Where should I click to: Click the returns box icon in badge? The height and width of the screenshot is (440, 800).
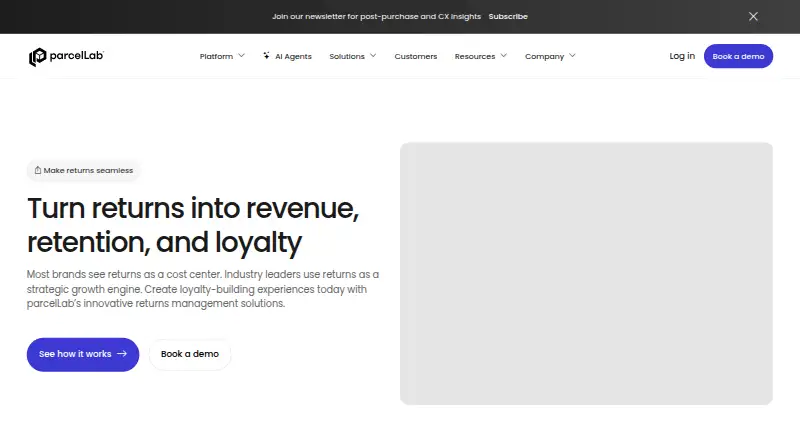tap(38, 170)
